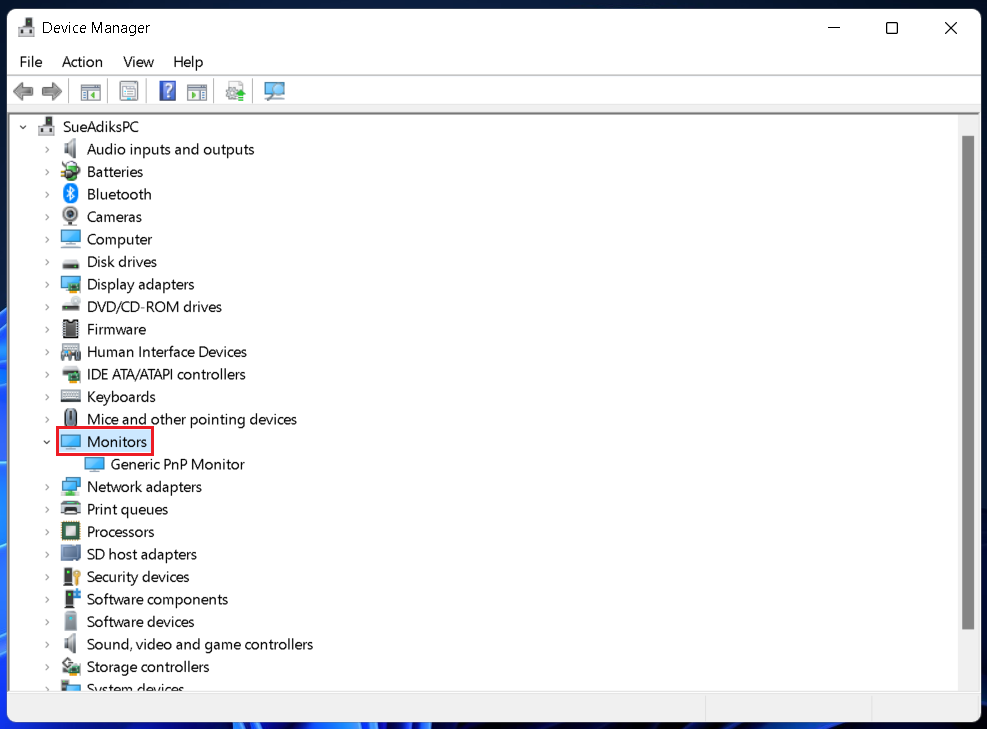Click the Cameras webcam icon
The width and height of the screenshot is (987, 729).
70,217
